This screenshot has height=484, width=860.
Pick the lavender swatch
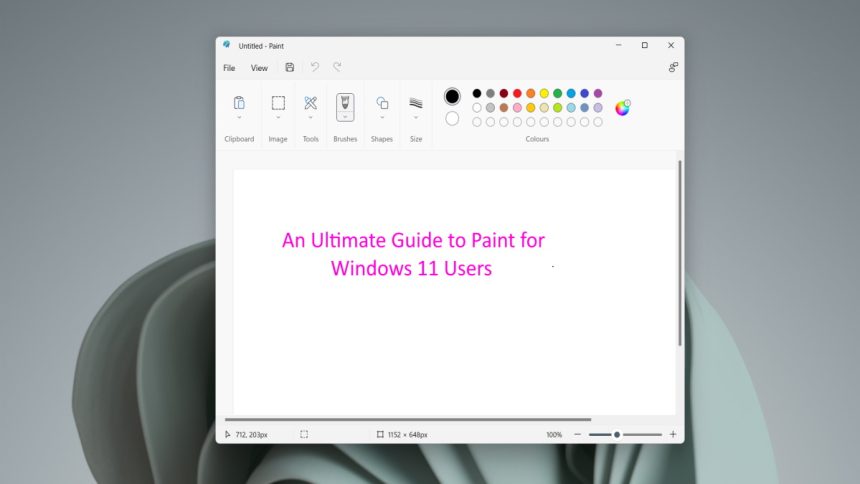pyautogui.click(x=598, y=108)
